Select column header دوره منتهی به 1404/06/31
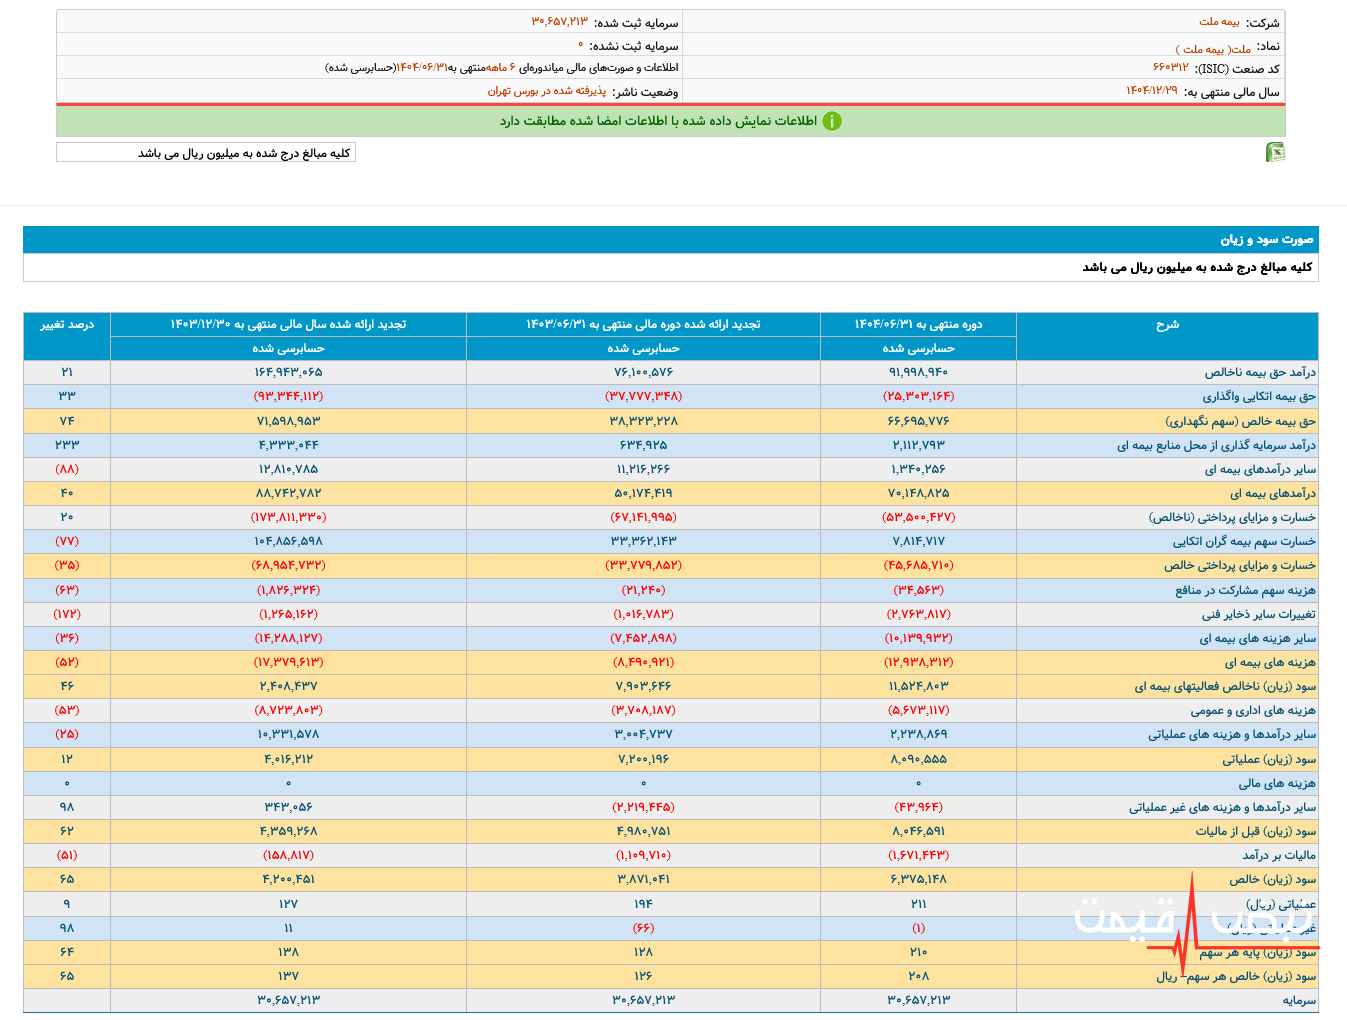Viewport: 1347px width, 1020px height. pyautogui.click(x=917, y=324)
